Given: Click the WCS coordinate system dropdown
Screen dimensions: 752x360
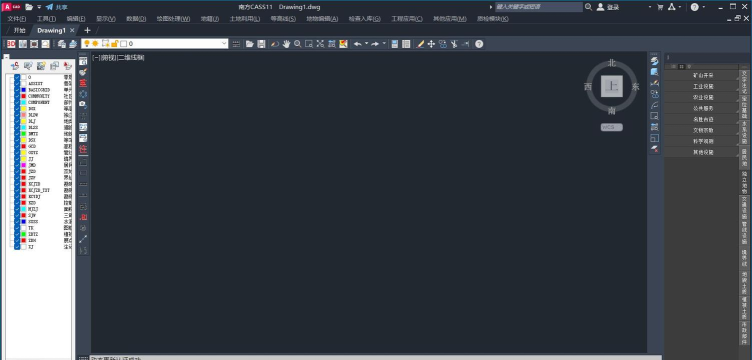Looking at the screenshot, I should tap(612, 127).
